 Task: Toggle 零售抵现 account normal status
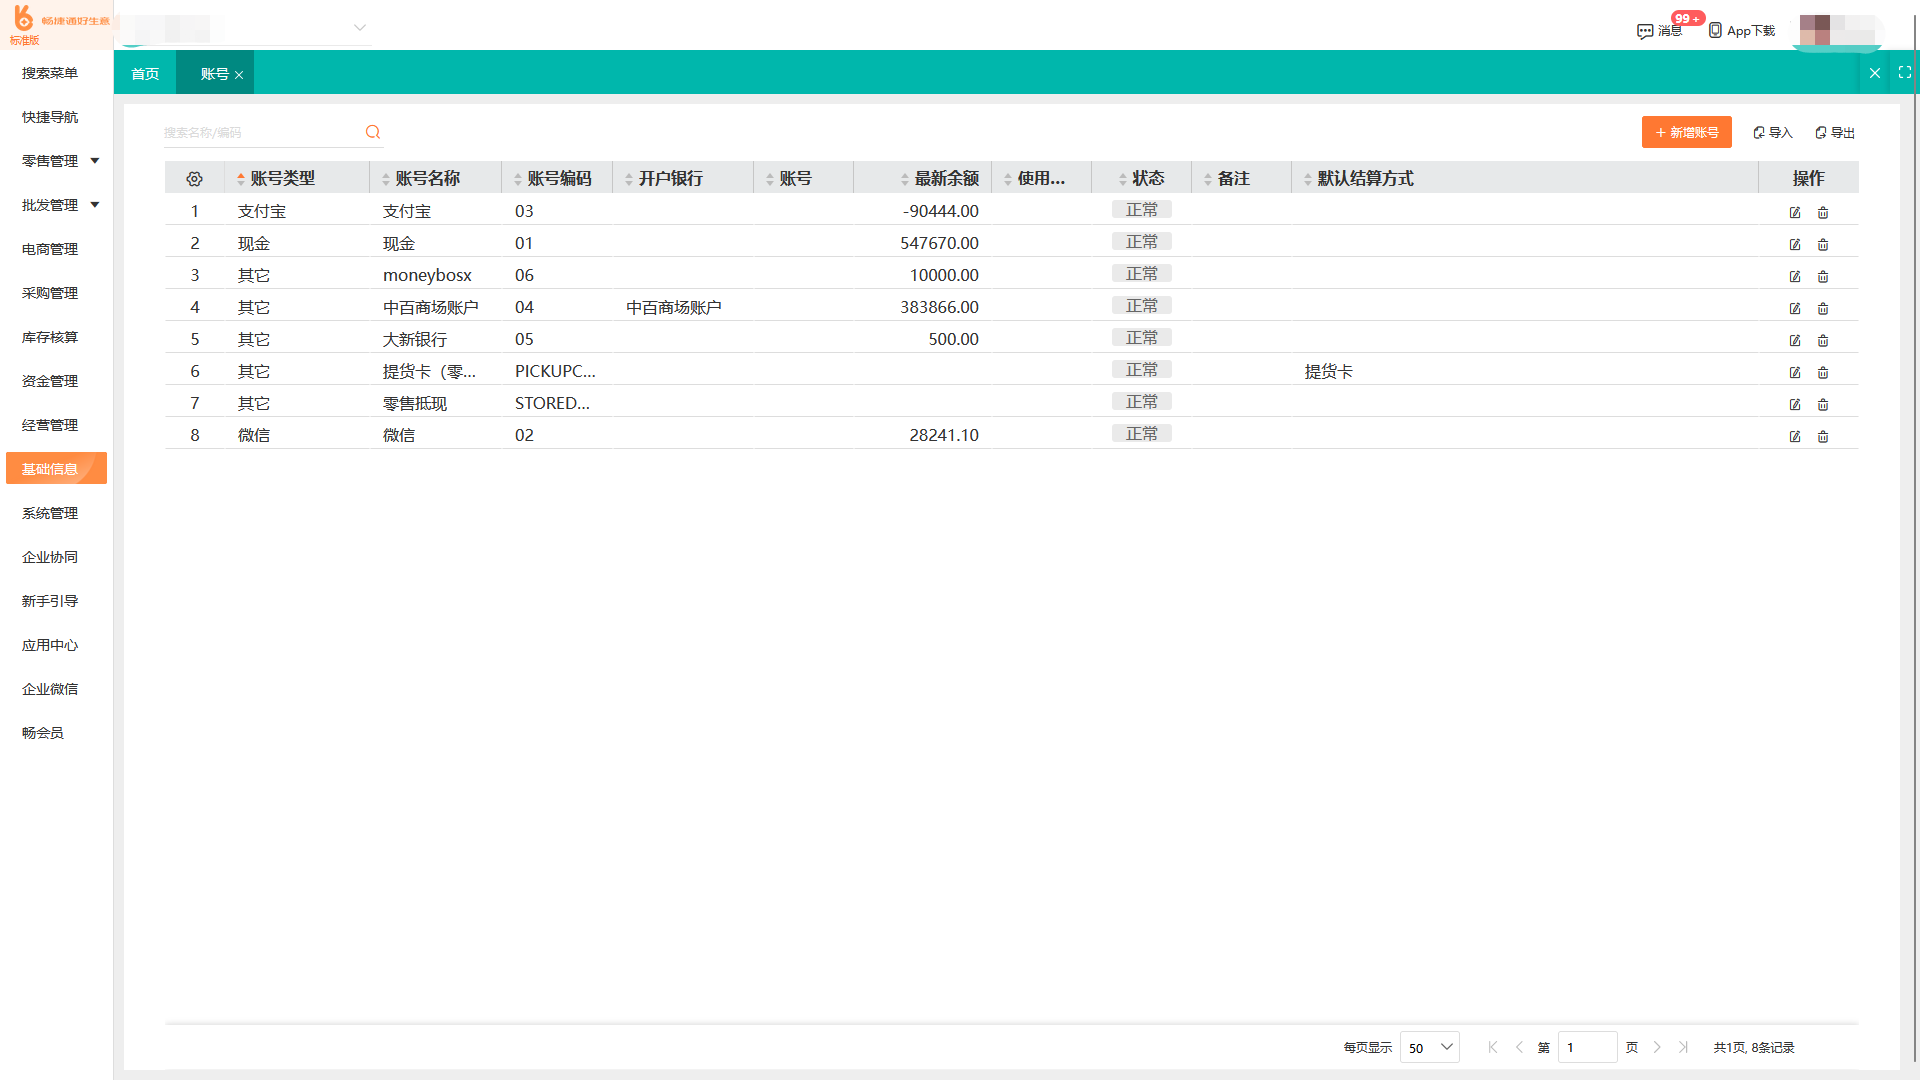click(x=1142, y=401)
